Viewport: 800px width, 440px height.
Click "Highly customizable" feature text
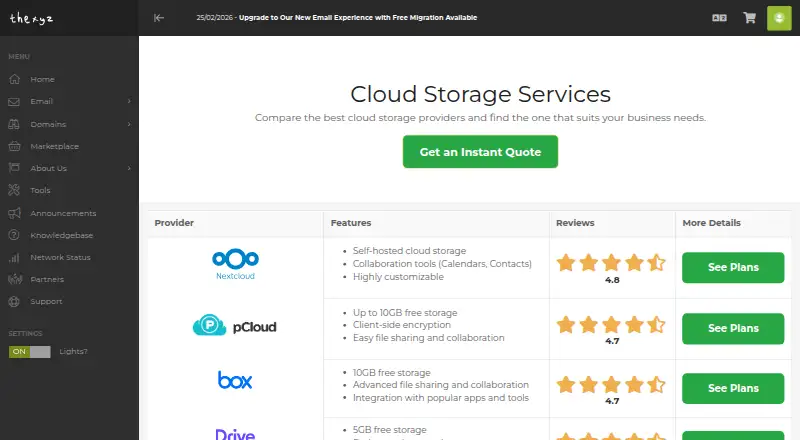(398, 277)
